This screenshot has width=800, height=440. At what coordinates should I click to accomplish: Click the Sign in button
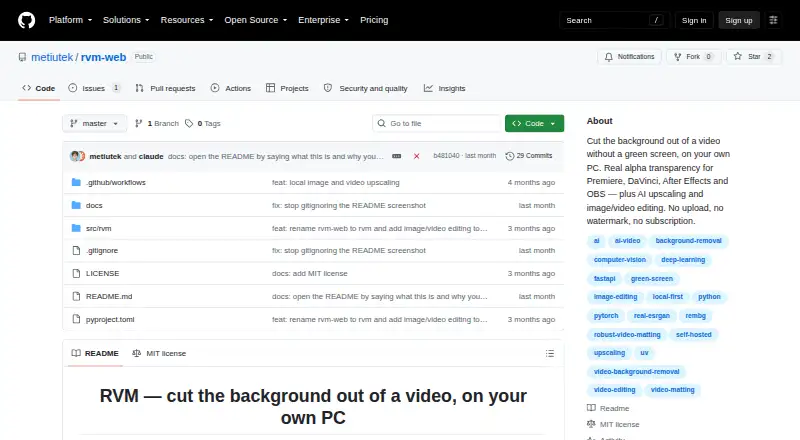[x=694, y=20]
